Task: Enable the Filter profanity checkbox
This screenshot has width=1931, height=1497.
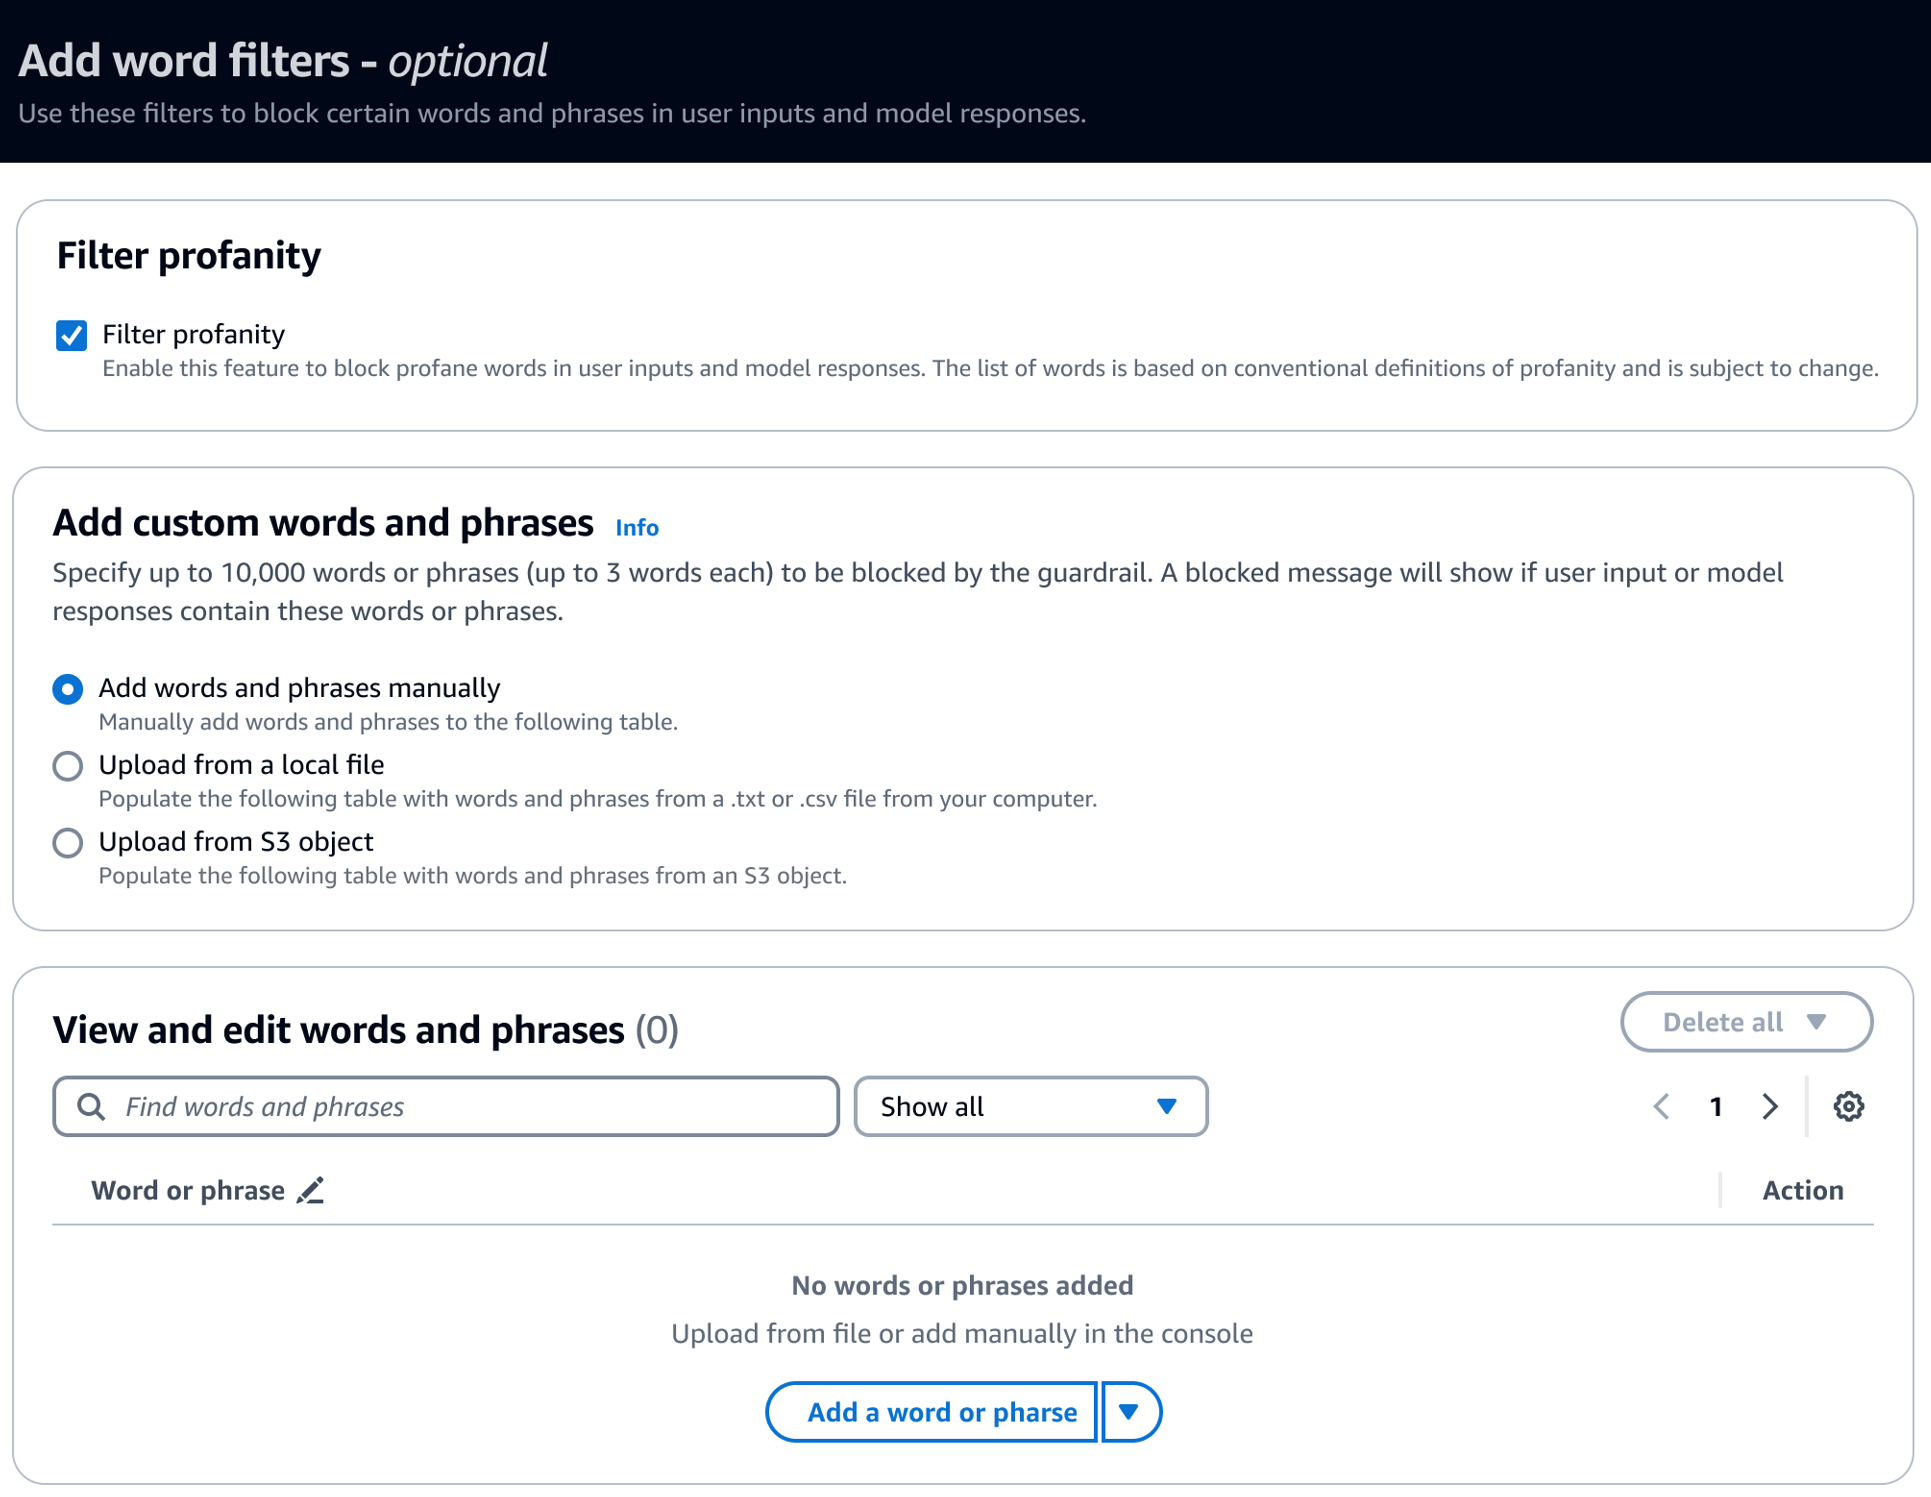Action: click(x=72, y=334)
